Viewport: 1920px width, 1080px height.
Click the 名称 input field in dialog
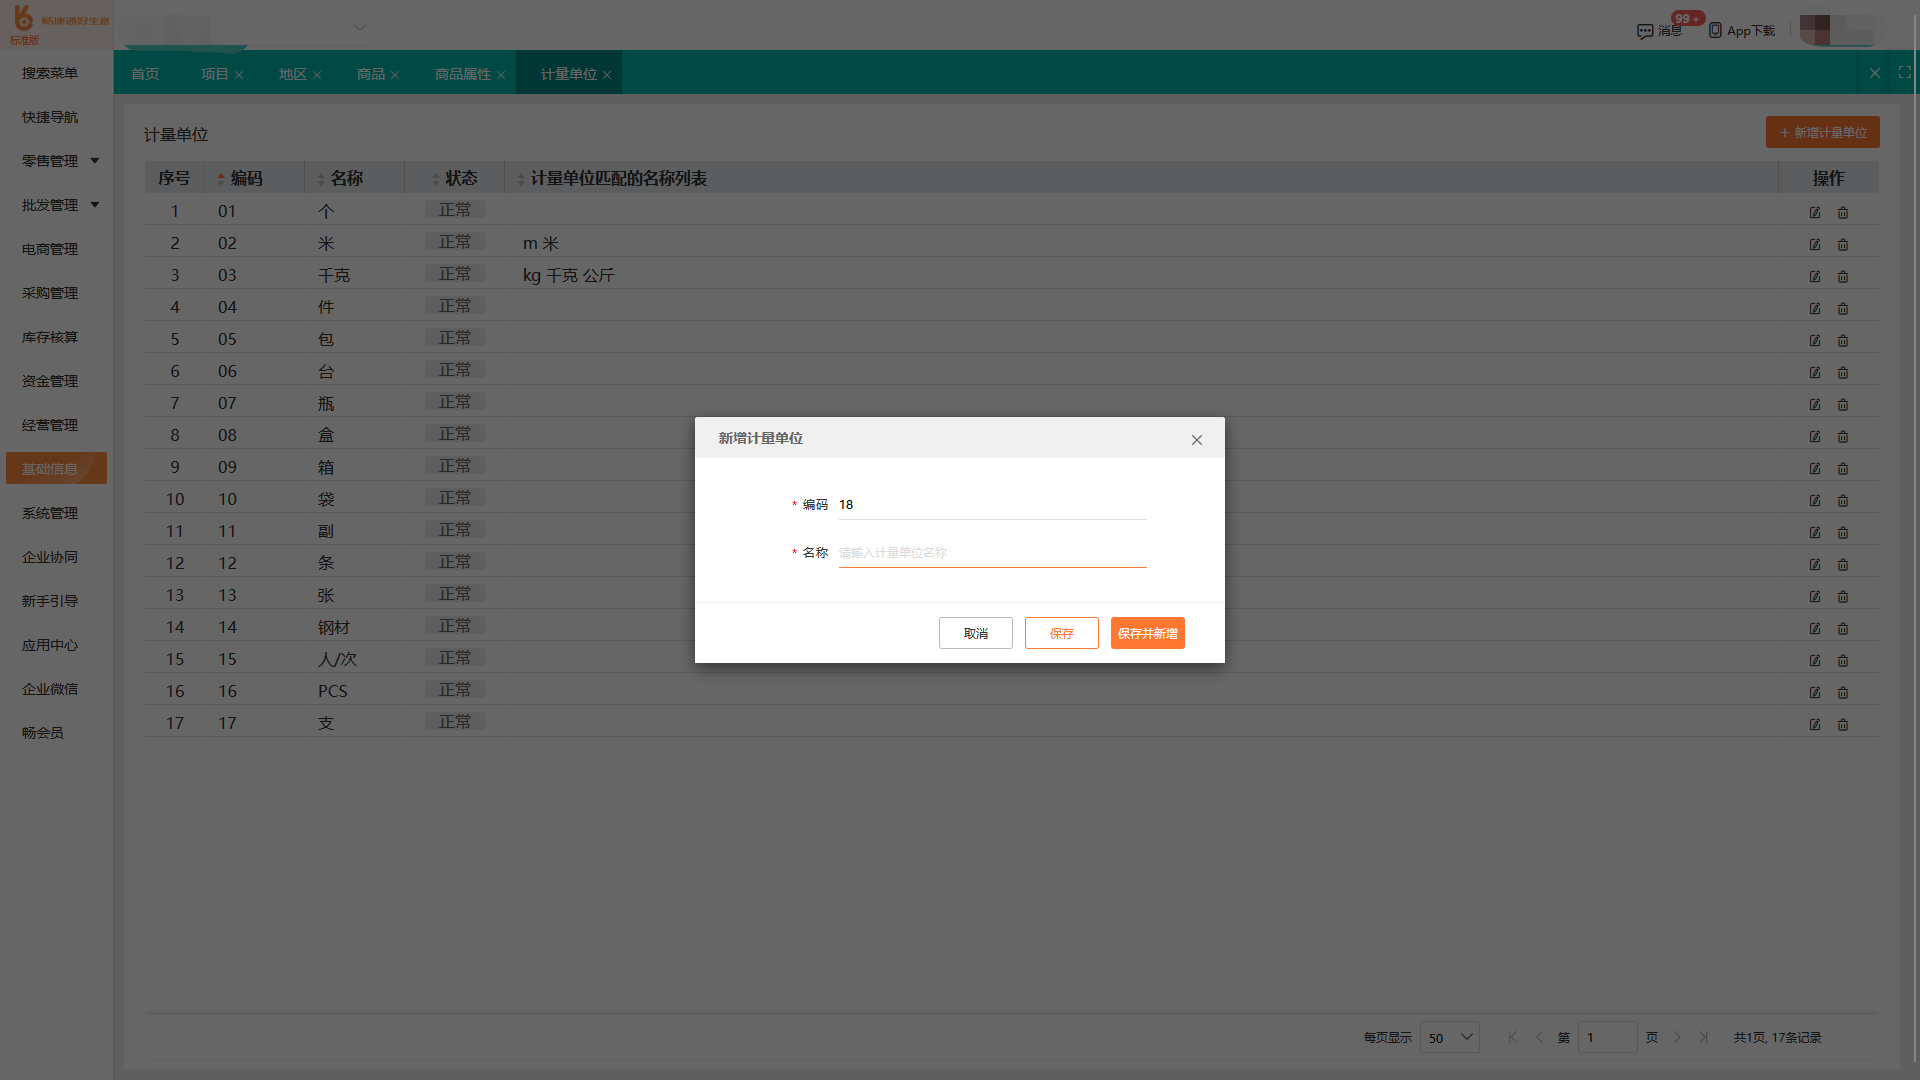click(x=990, y=553)
